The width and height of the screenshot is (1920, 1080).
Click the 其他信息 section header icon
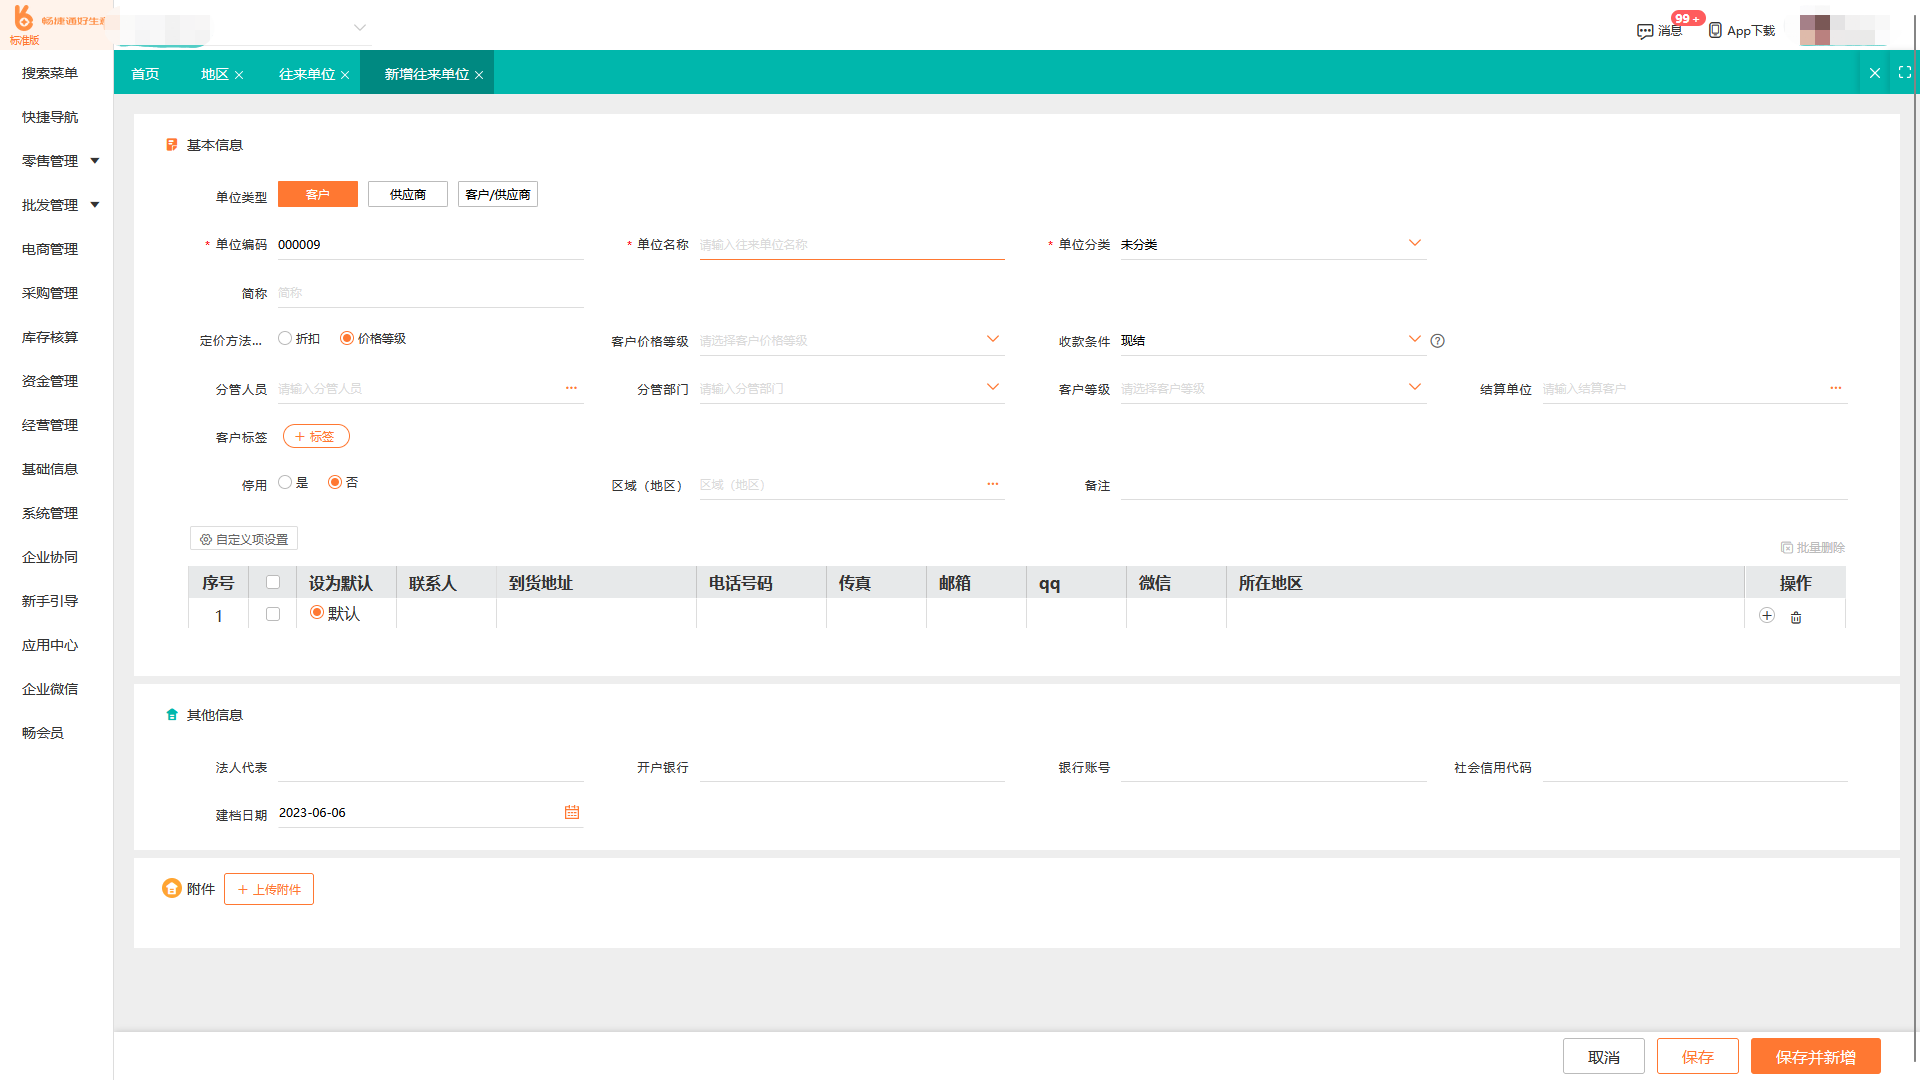point(173,715)
